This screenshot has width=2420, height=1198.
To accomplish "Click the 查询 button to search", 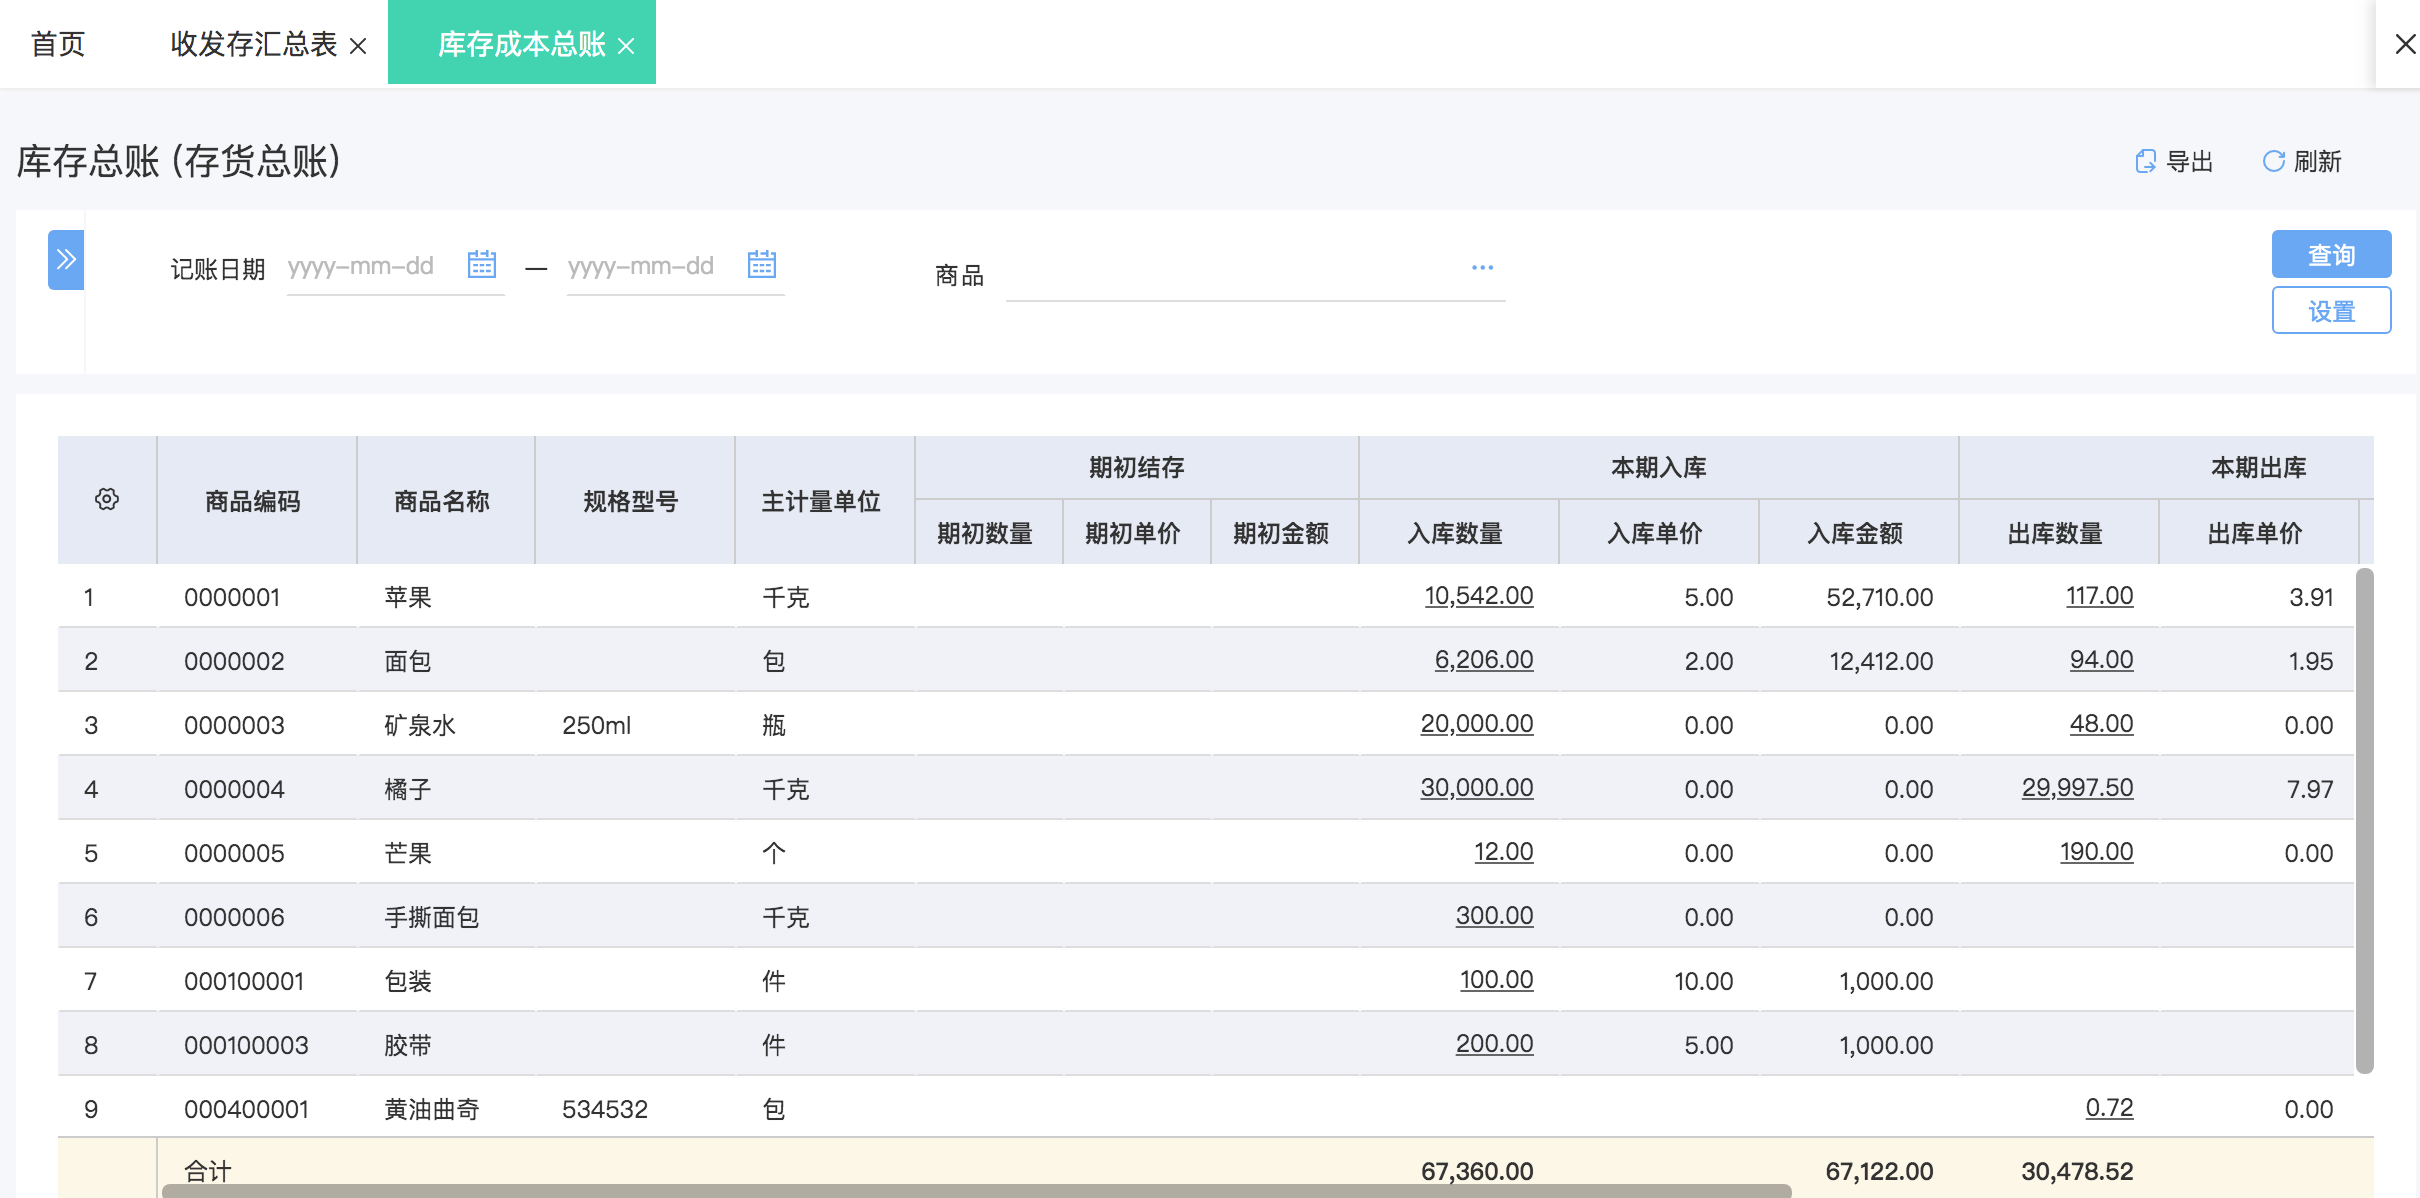I will (x=2332, y=256).
